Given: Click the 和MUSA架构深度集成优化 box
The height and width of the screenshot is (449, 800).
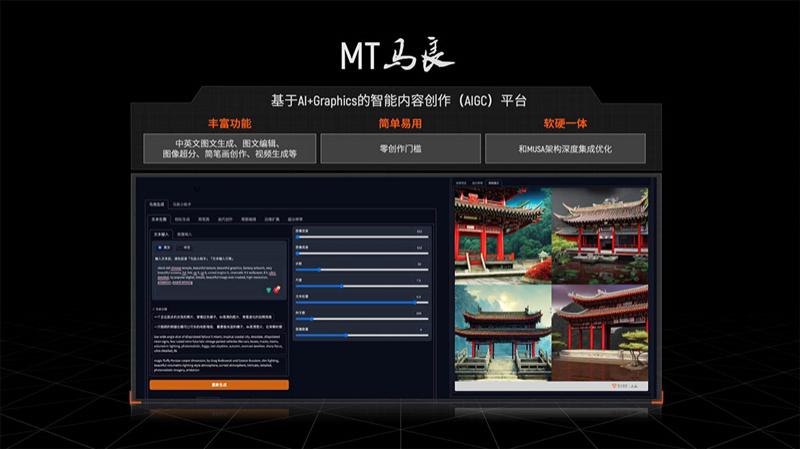Looking at the screenshot, I should coord(565,148).
